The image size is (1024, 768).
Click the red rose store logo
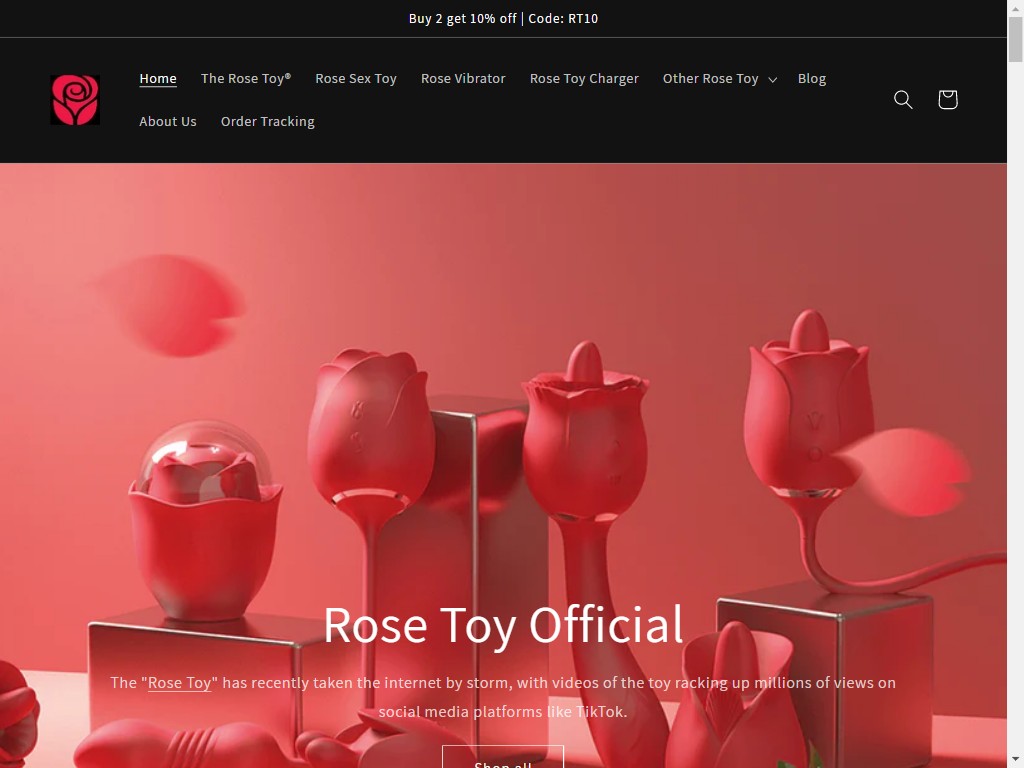(75, 100)
